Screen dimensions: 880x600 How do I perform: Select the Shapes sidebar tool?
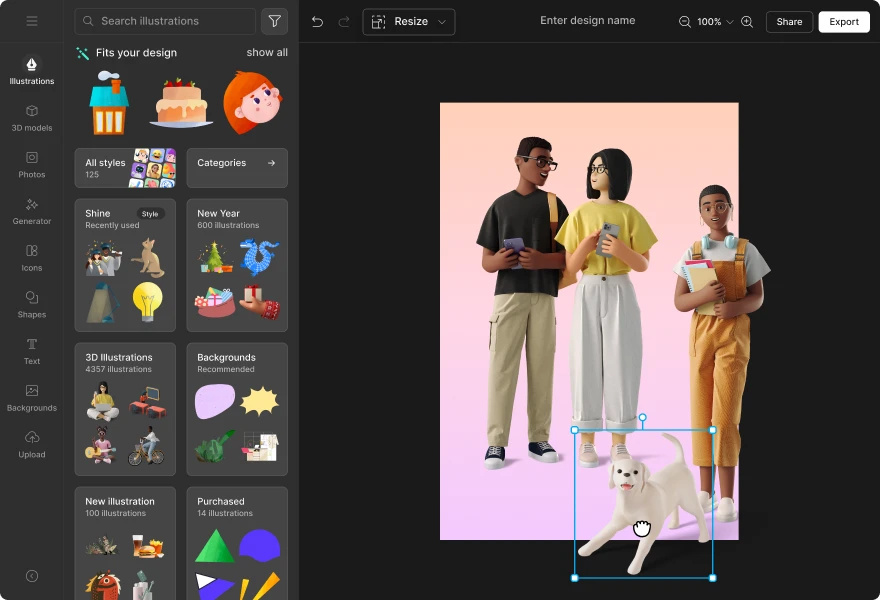[32, 303]
